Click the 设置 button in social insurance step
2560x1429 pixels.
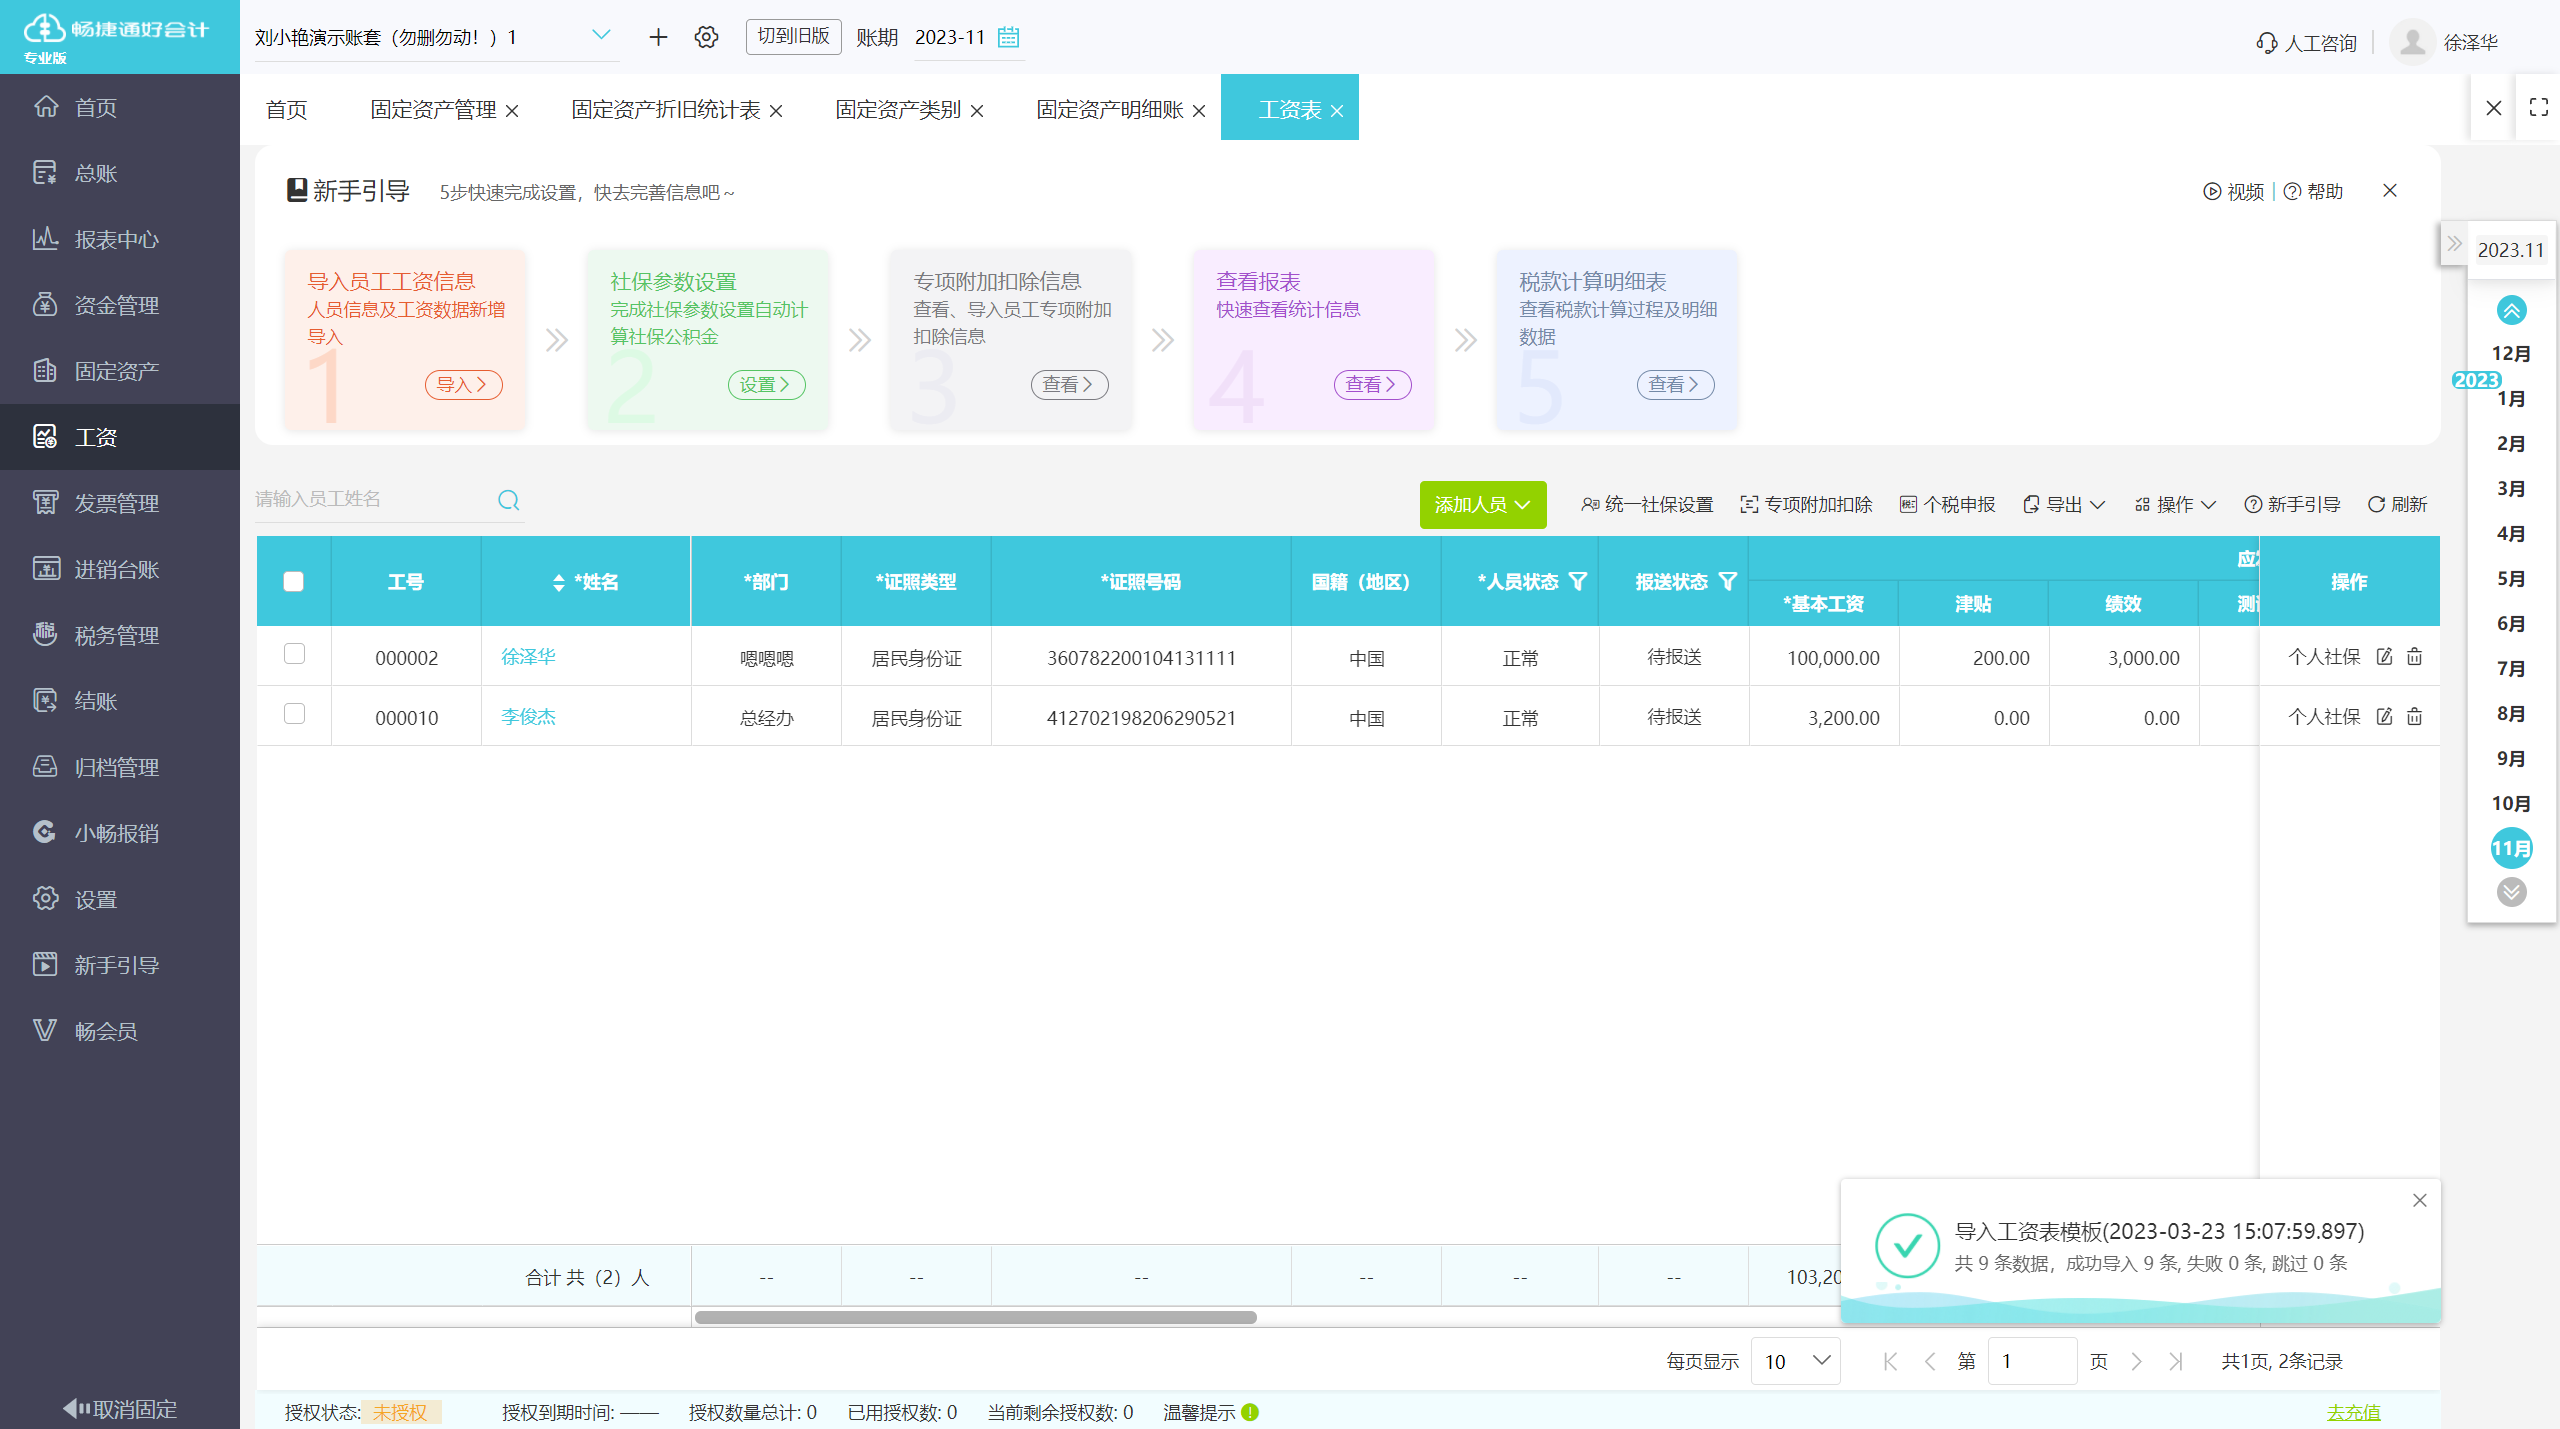[765, 385]
